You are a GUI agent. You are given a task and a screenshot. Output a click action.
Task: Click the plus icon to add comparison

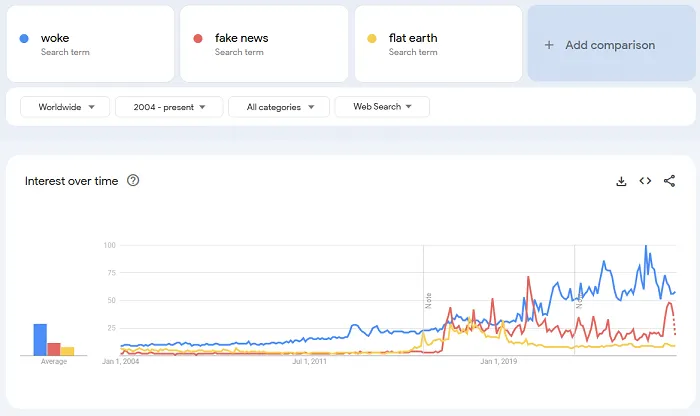click(548, 45)
